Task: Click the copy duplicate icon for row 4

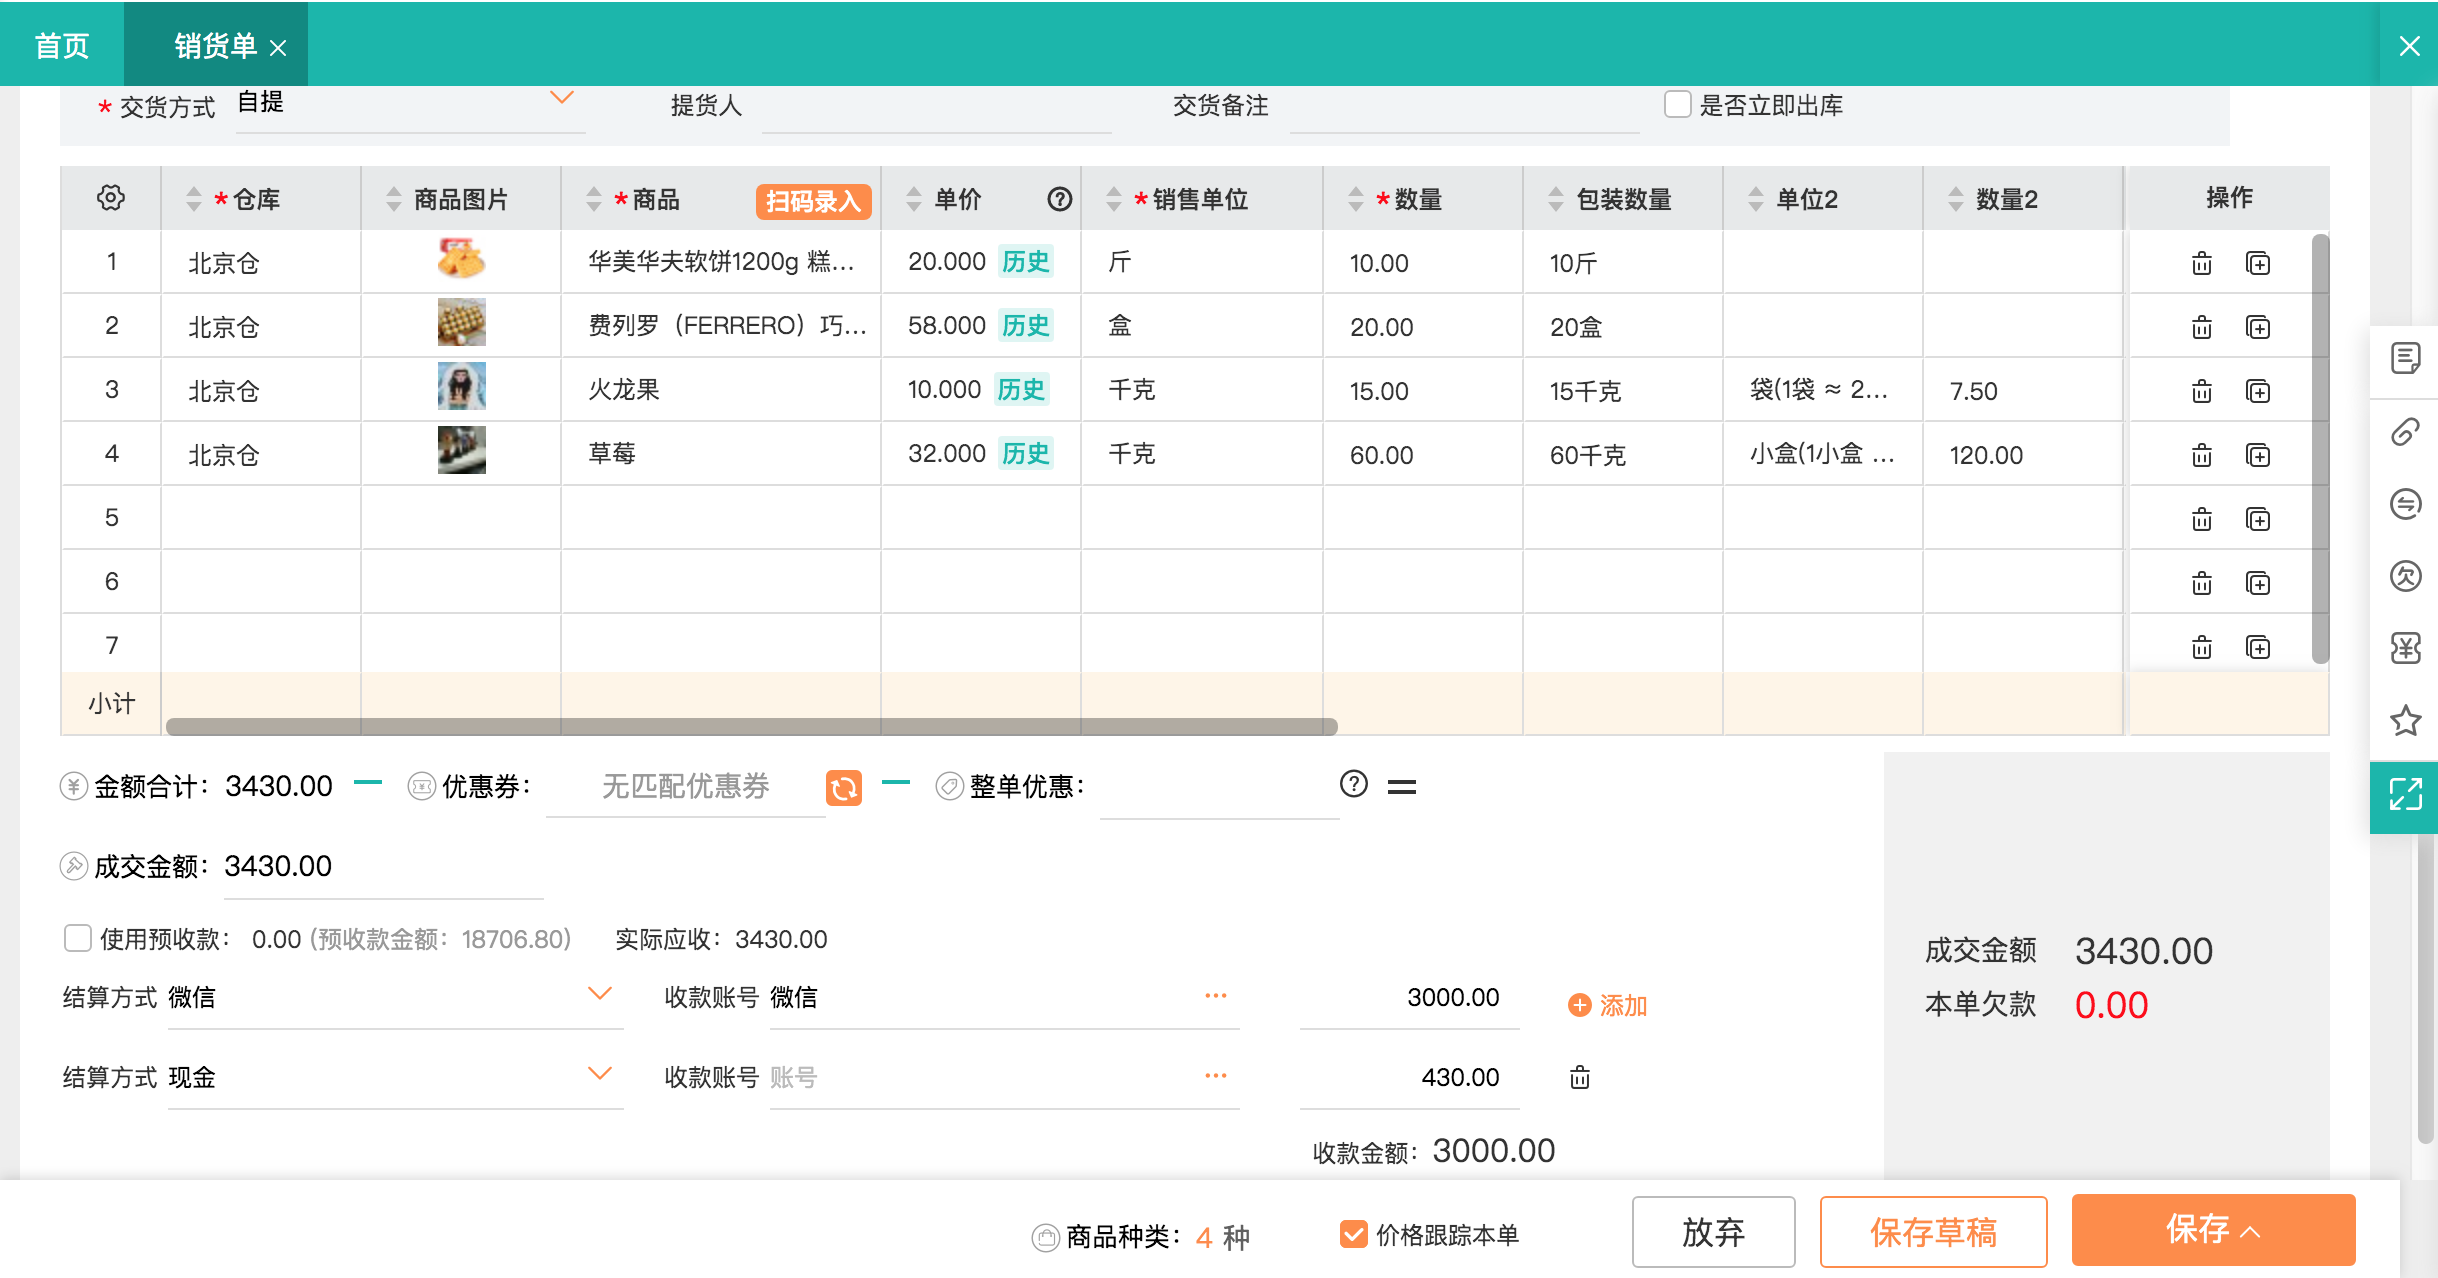Action: (2257, 453)
